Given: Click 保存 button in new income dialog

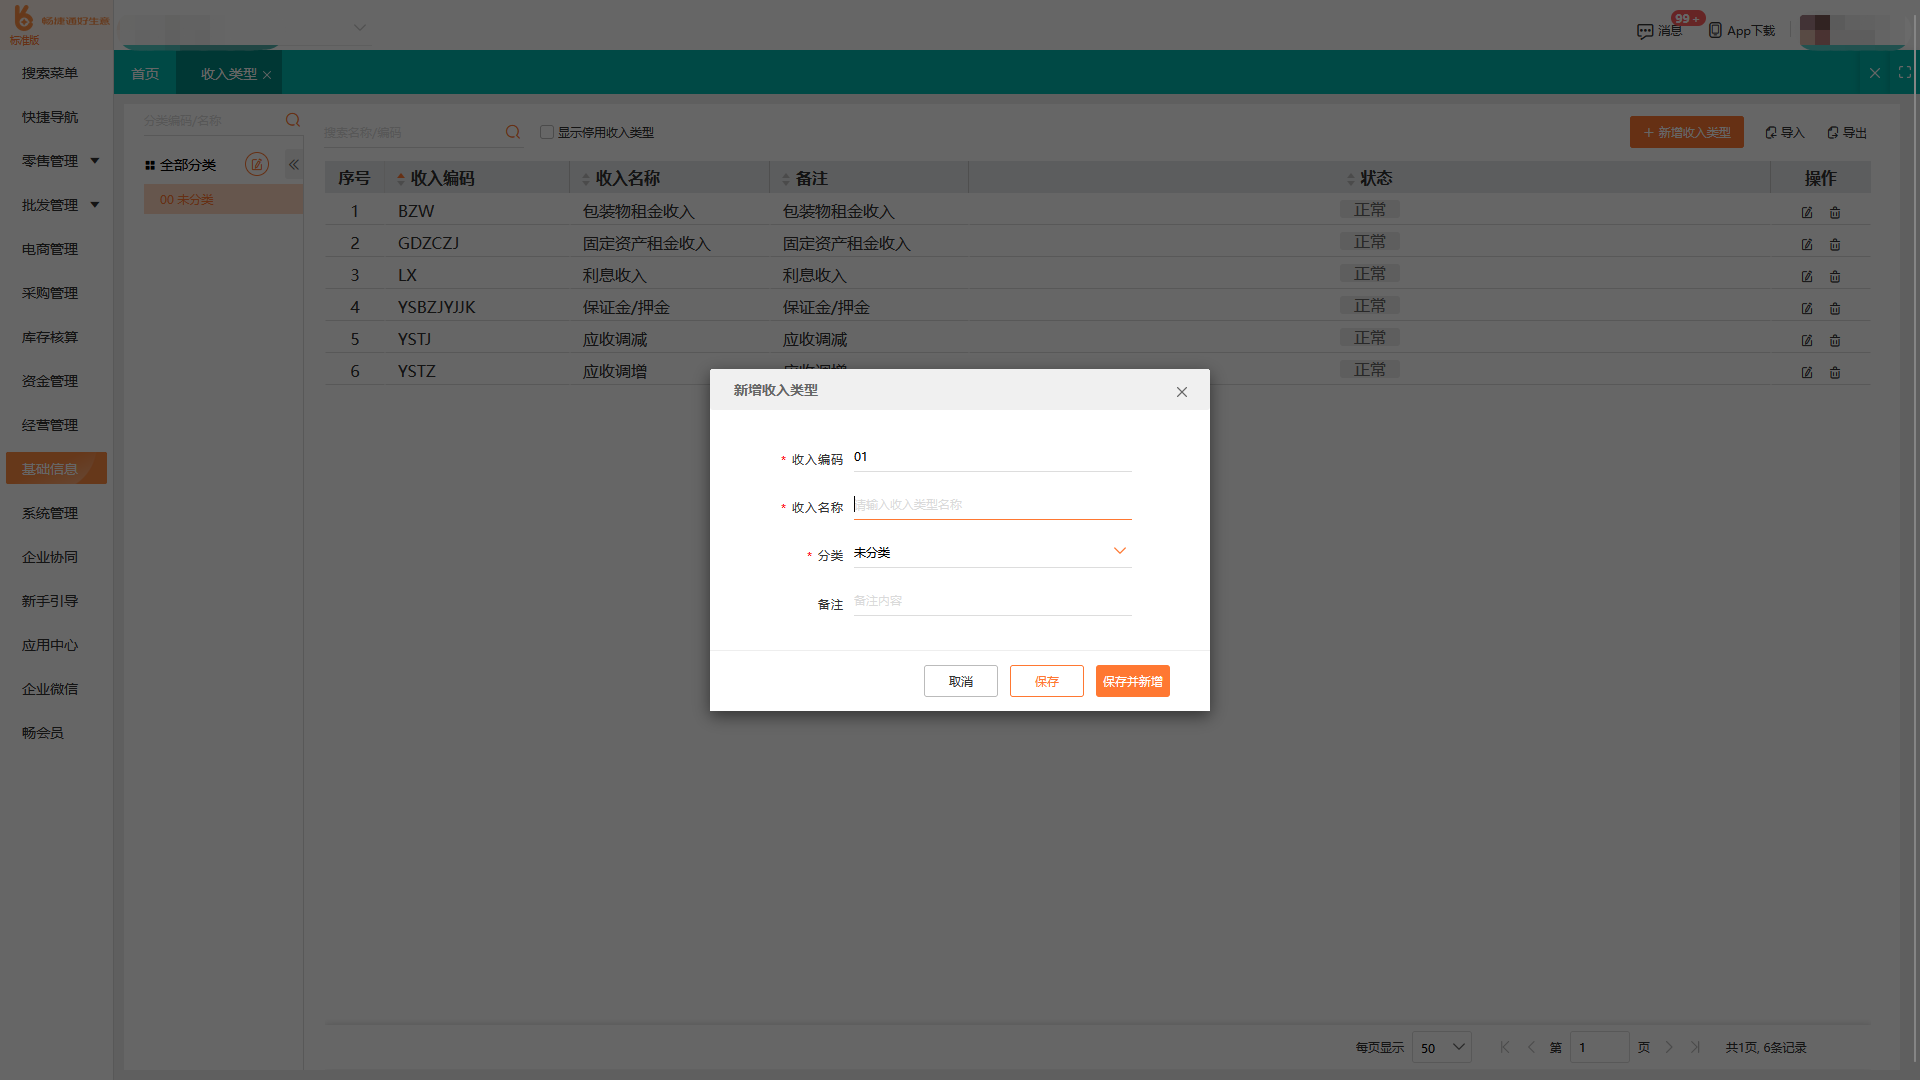Looking at the screenshot, I should pos(1047,680).
